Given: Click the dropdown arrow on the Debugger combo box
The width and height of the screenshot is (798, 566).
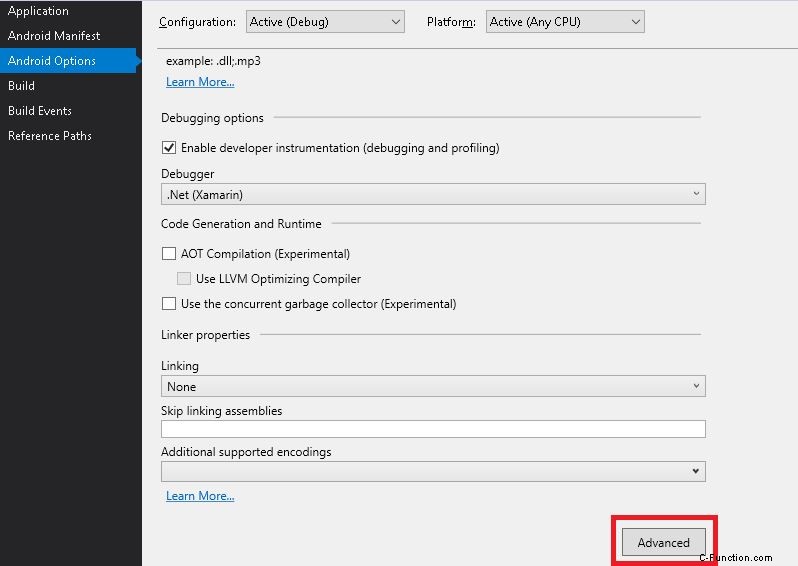Looking at the screenshot, I should [x=696, y=194].
